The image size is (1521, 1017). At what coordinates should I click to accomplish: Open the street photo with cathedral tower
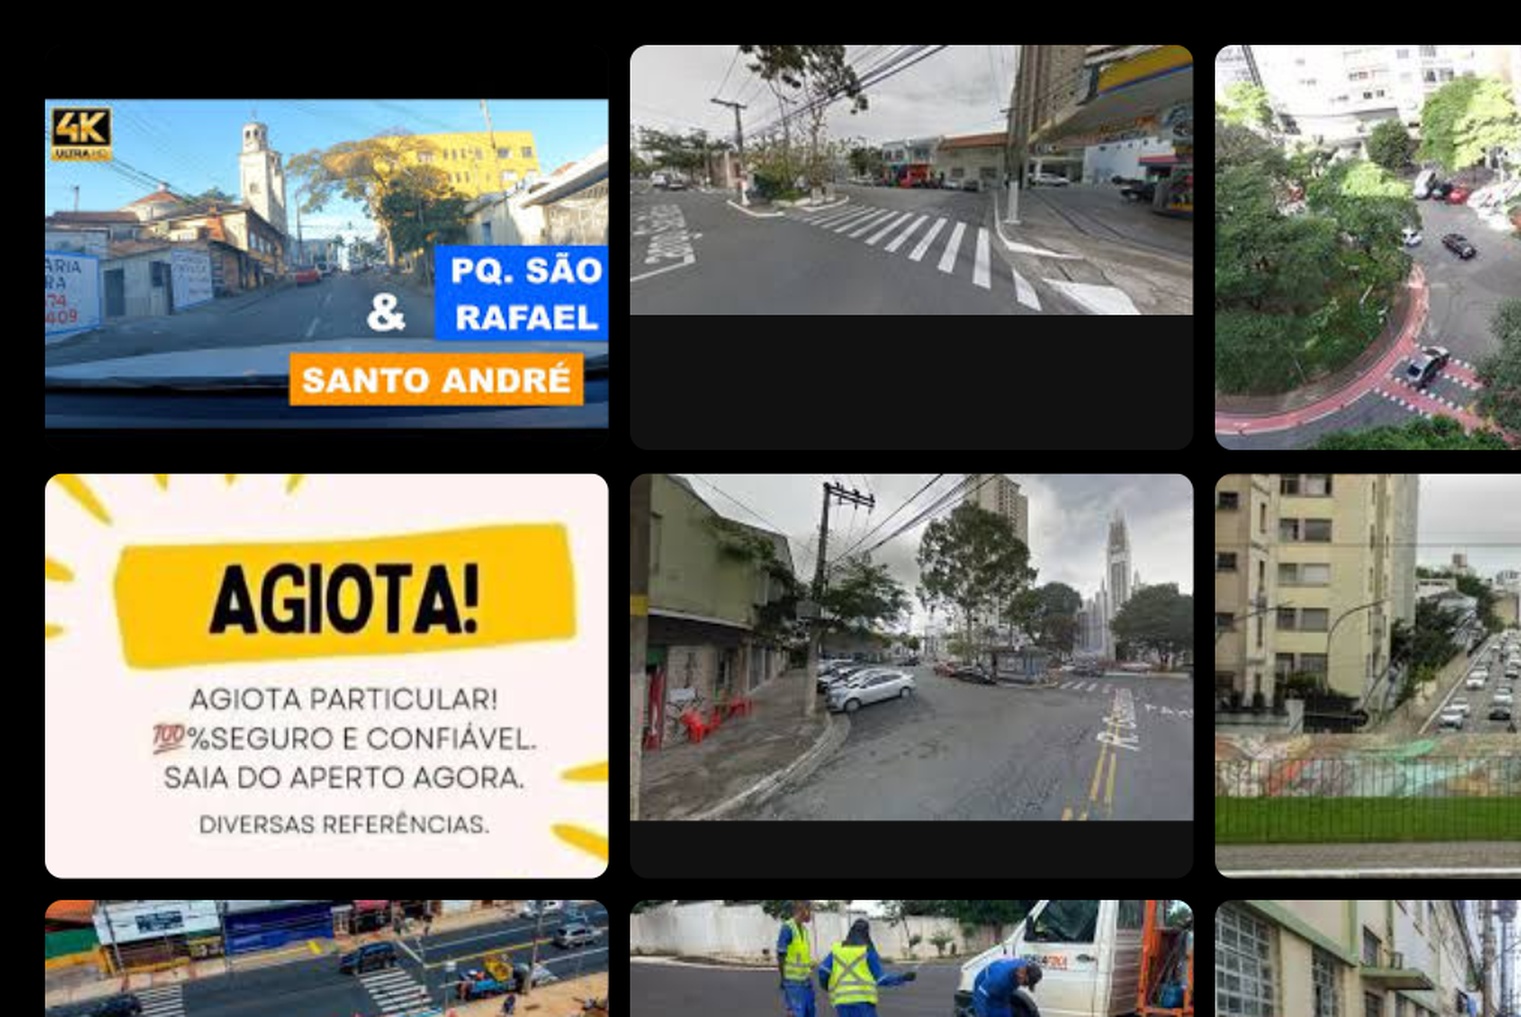tap(910, 647)
